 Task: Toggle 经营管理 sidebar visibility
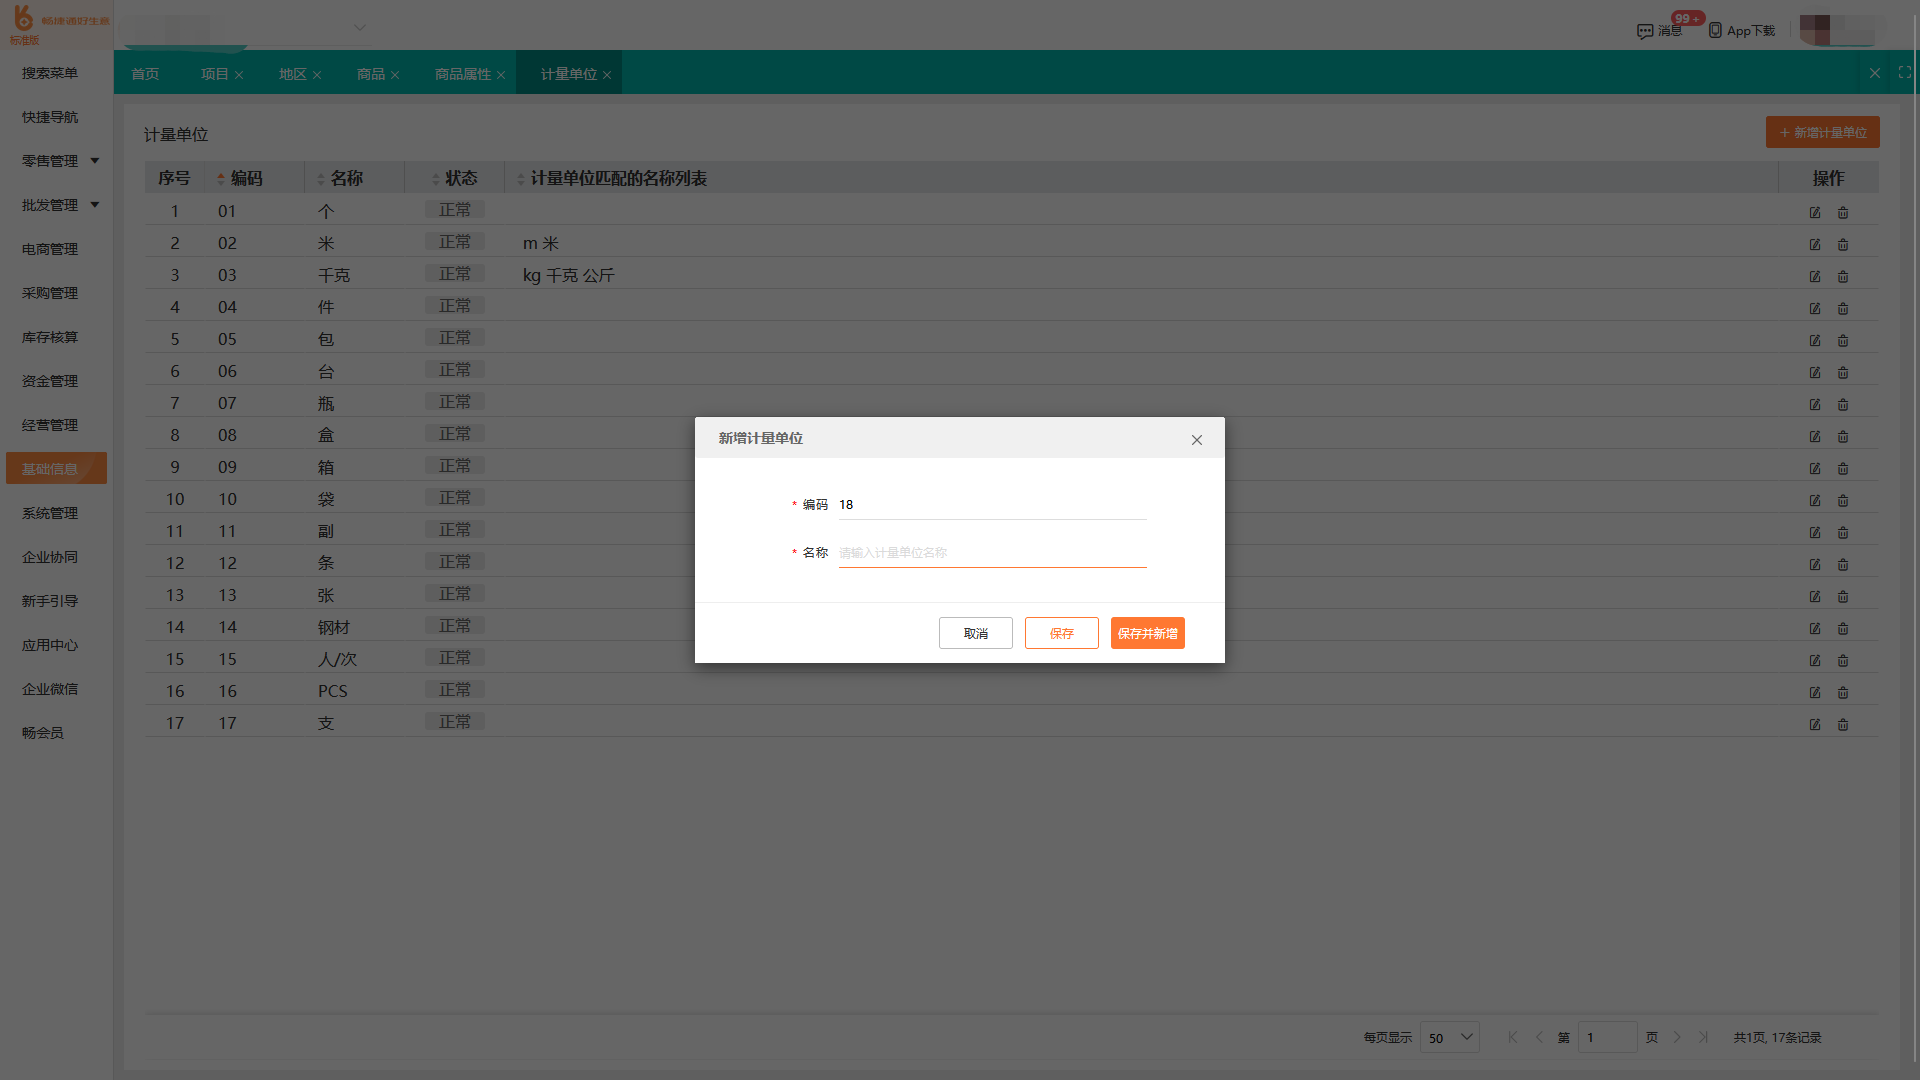(x=53, y=425)
